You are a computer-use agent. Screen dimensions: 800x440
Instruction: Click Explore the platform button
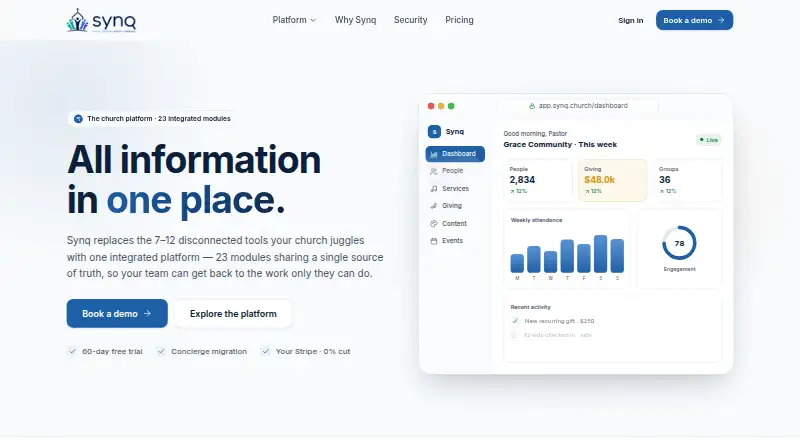(x=233, y=313)
